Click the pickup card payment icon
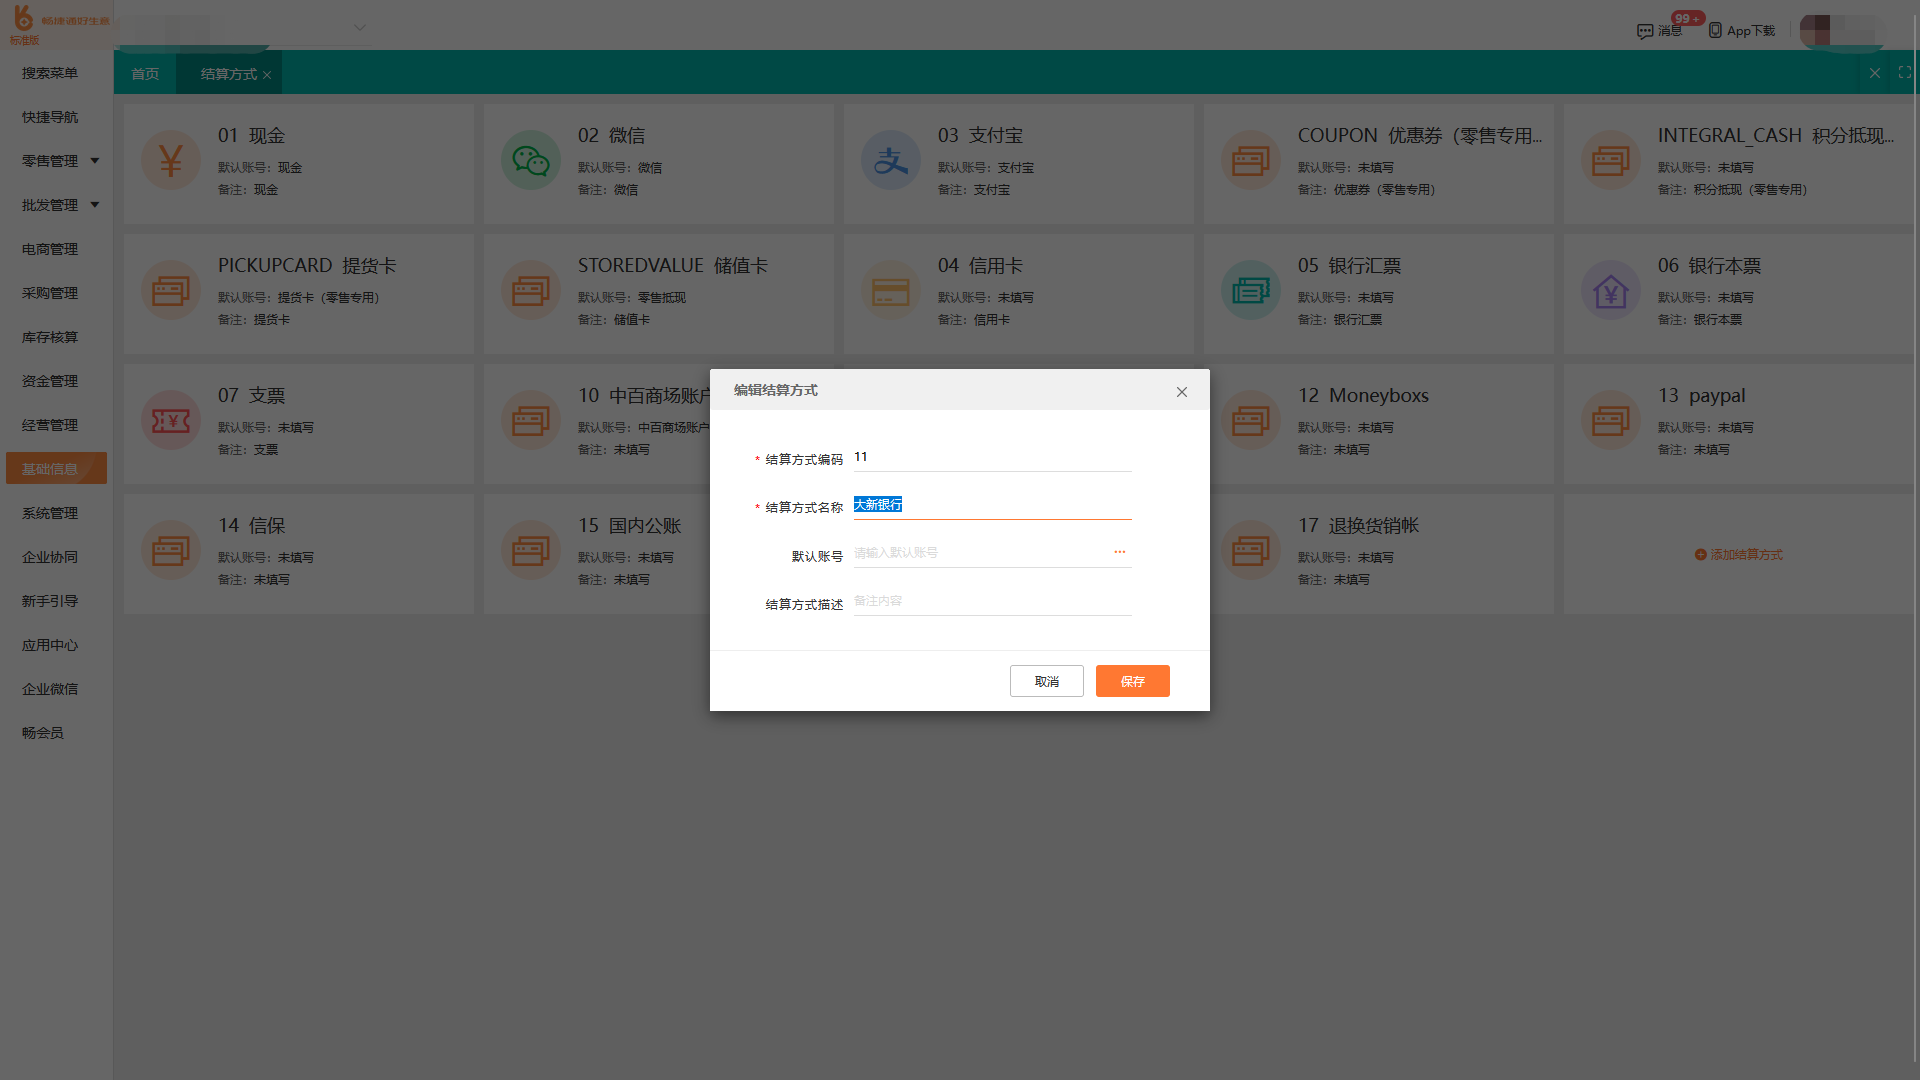This screenshot has width=1920, height=1080. tap(171, 290)
